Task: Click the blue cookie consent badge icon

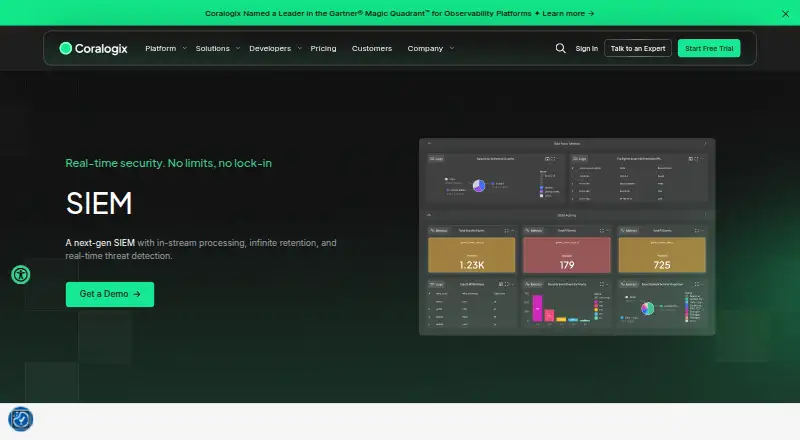Action: [21, 419]
